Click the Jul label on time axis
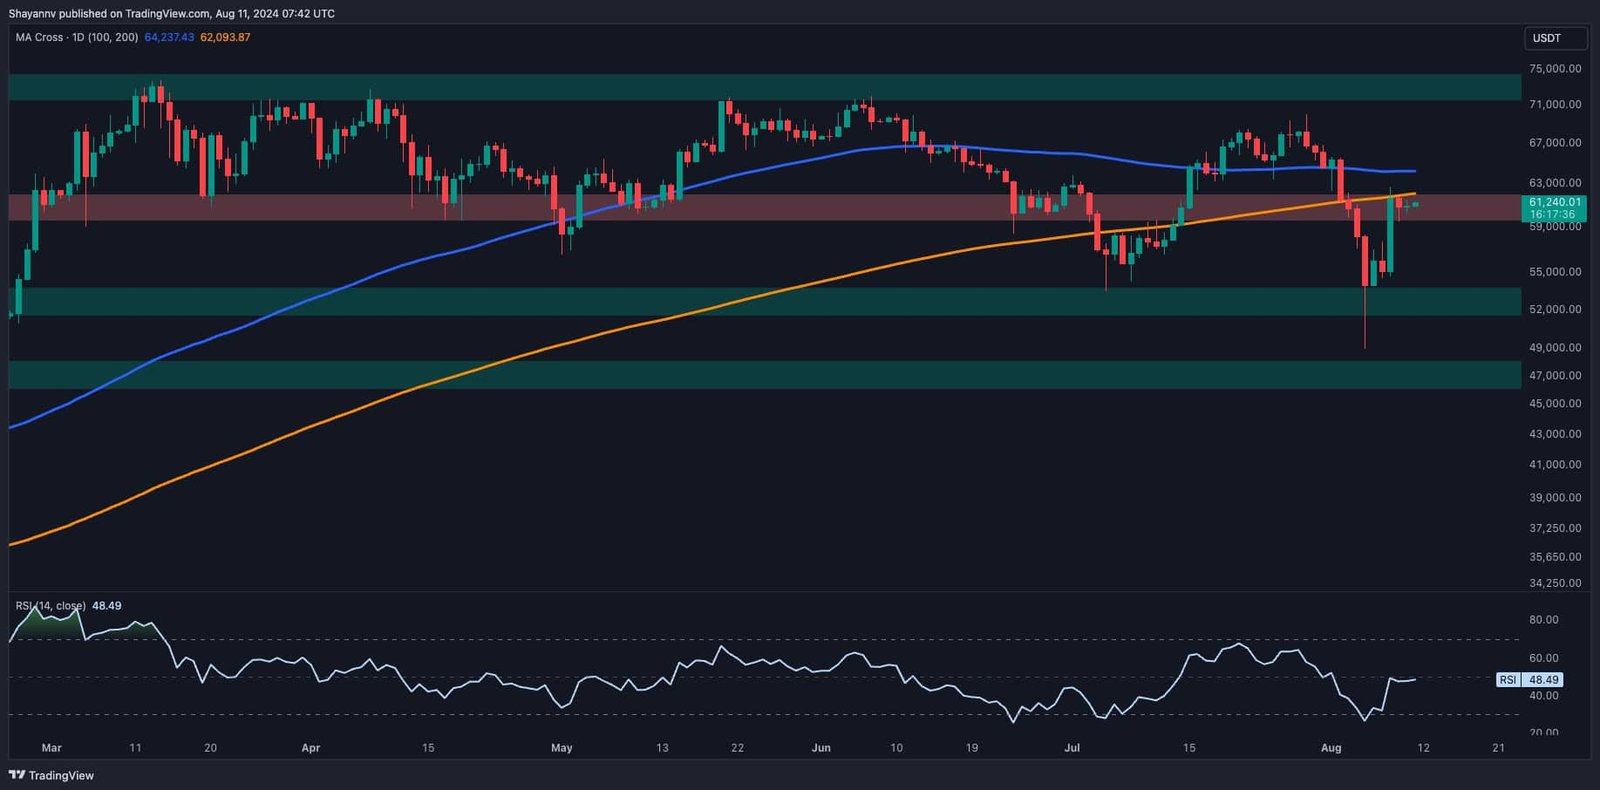 coord(1072,748)
